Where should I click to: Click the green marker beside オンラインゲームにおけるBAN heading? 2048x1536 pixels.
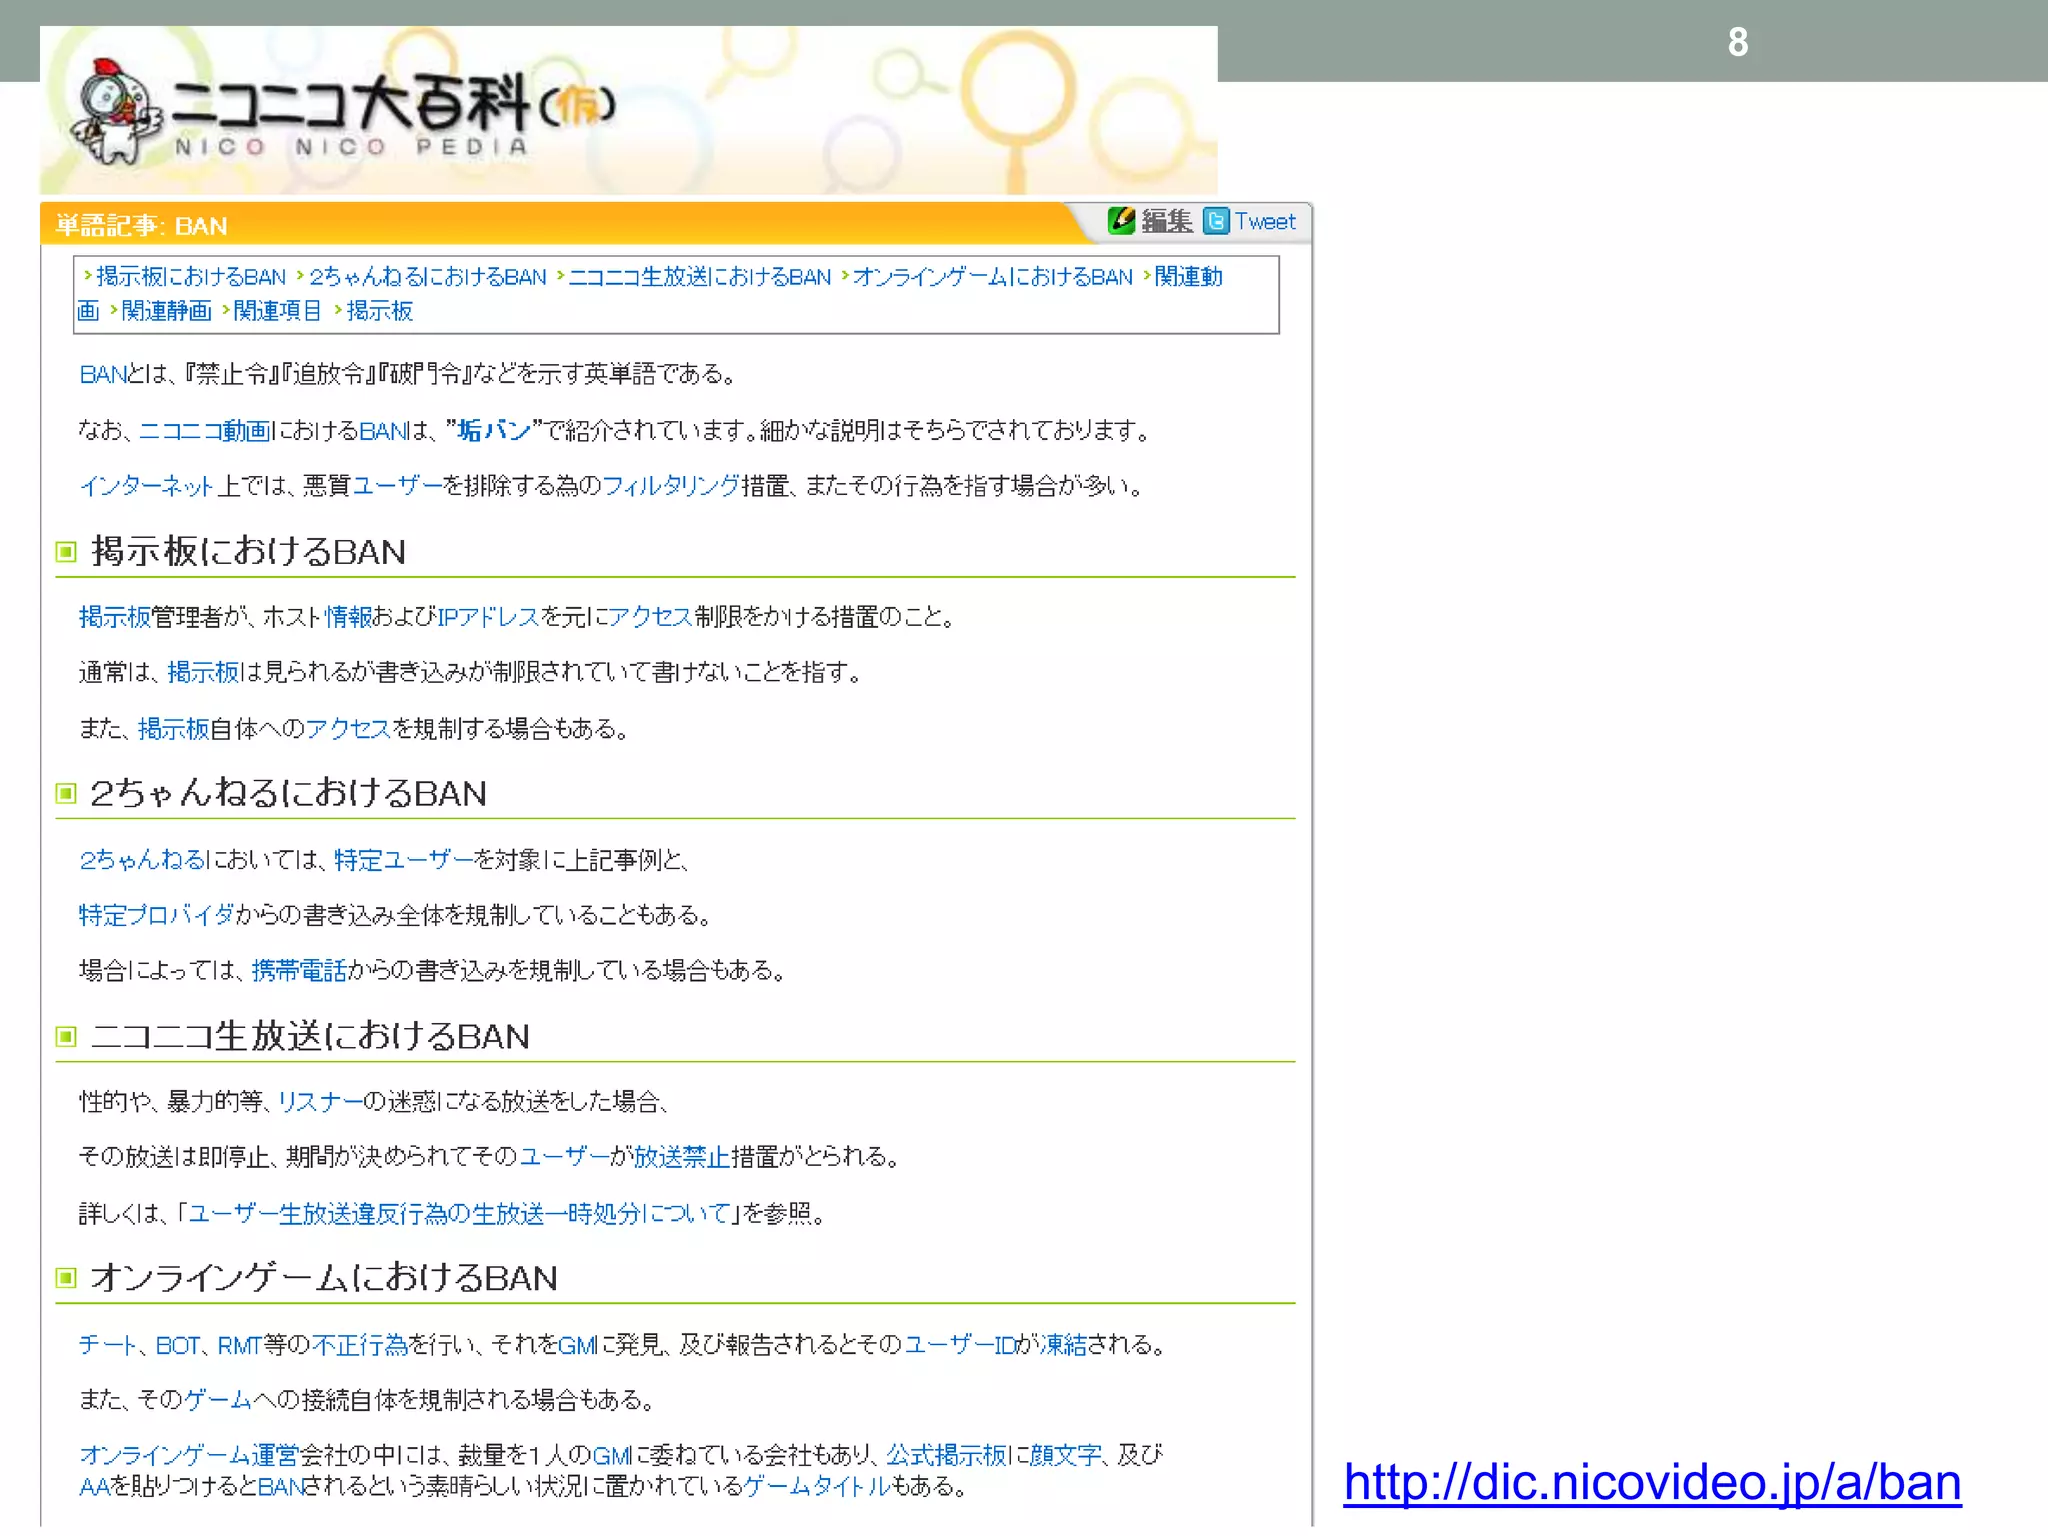[x=66, y=1277]
